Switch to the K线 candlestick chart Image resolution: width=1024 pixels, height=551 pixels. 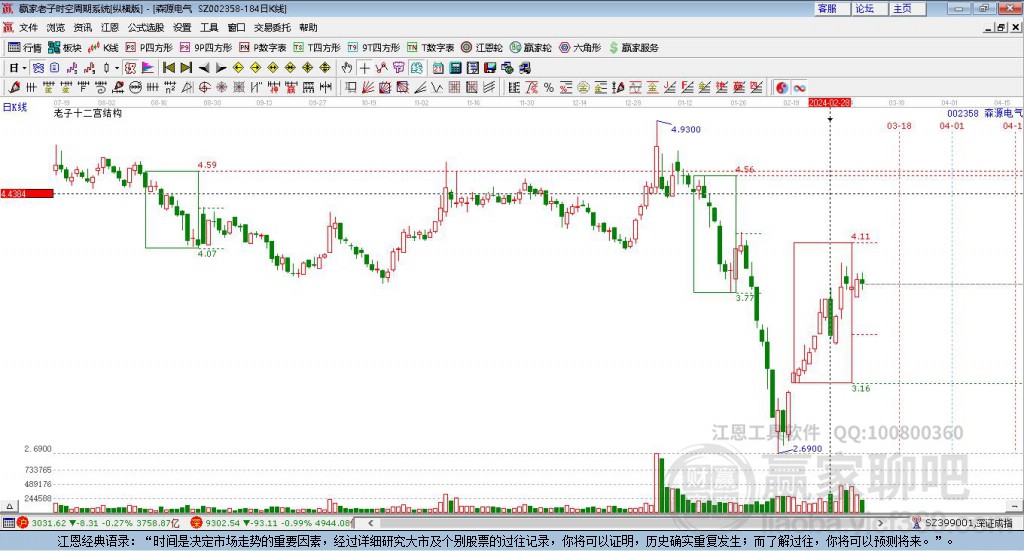click(x=104, y=47)
